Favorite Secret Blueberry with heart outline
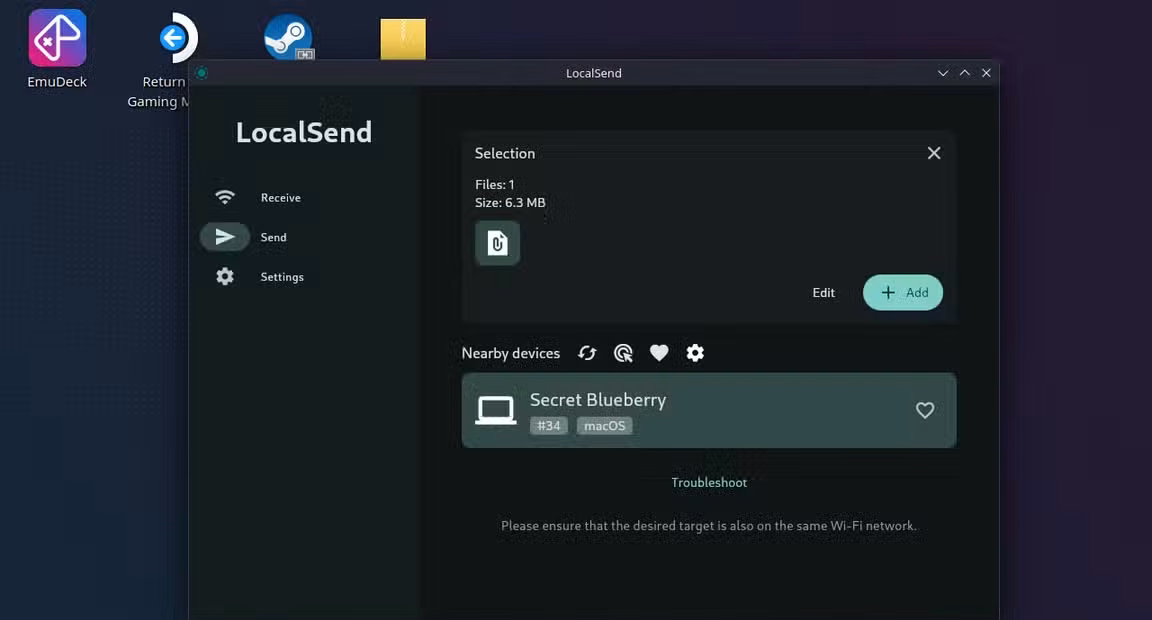This screenshot has width=1152, height=620. click(925, 410)
